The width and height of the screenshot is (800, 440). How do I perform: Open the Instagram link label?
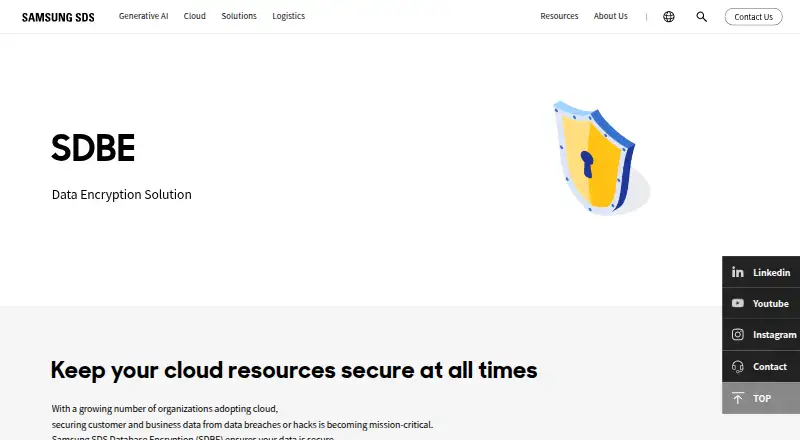coord(774,335)
